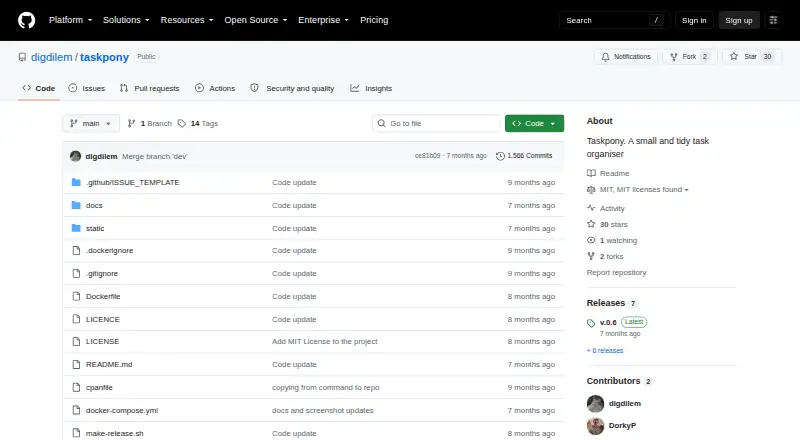Open the 1,506 Commits link
The image size is (800, 440).
click(x=524, y=156)
